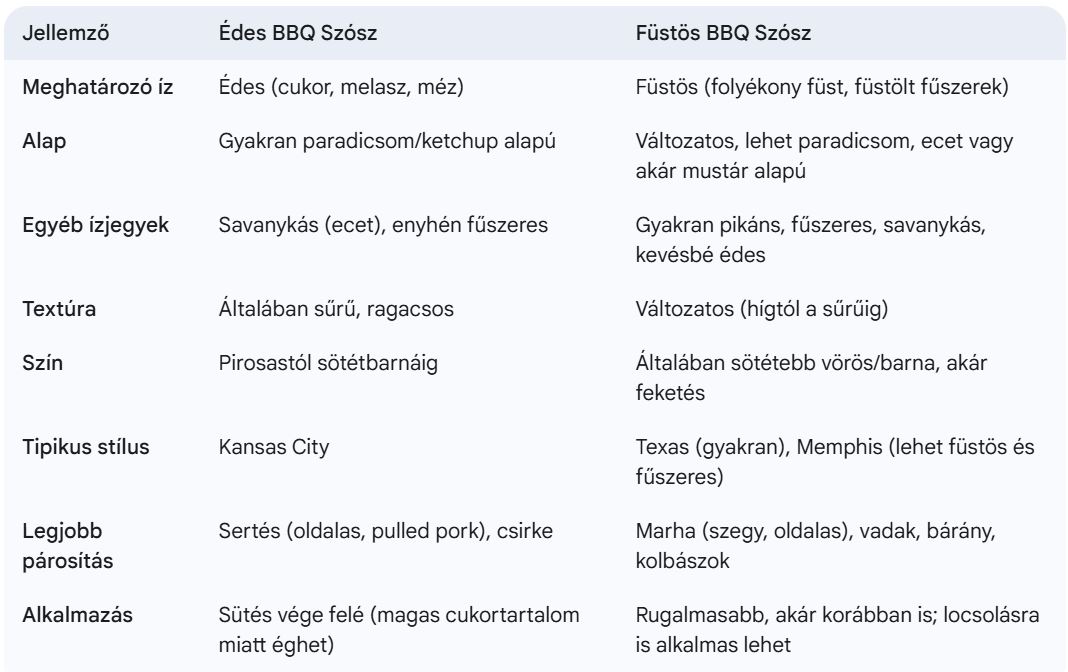Click the 'Gyakran paradicsom/ketchup alapú' cell
Viewport: 1068px width, 672px height.
click(387, 141)
